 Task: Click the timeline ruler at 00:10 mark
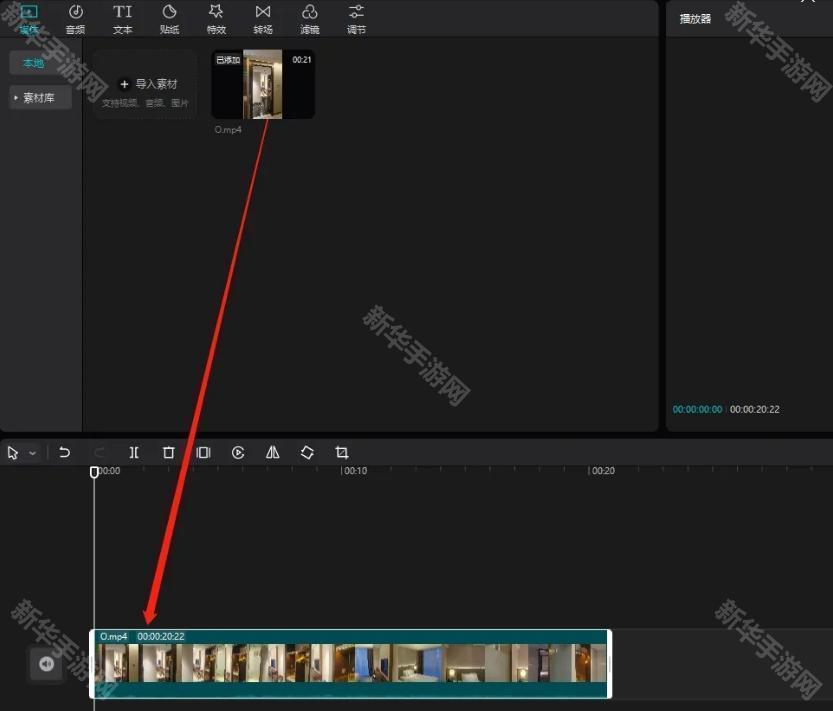[345, 471]
